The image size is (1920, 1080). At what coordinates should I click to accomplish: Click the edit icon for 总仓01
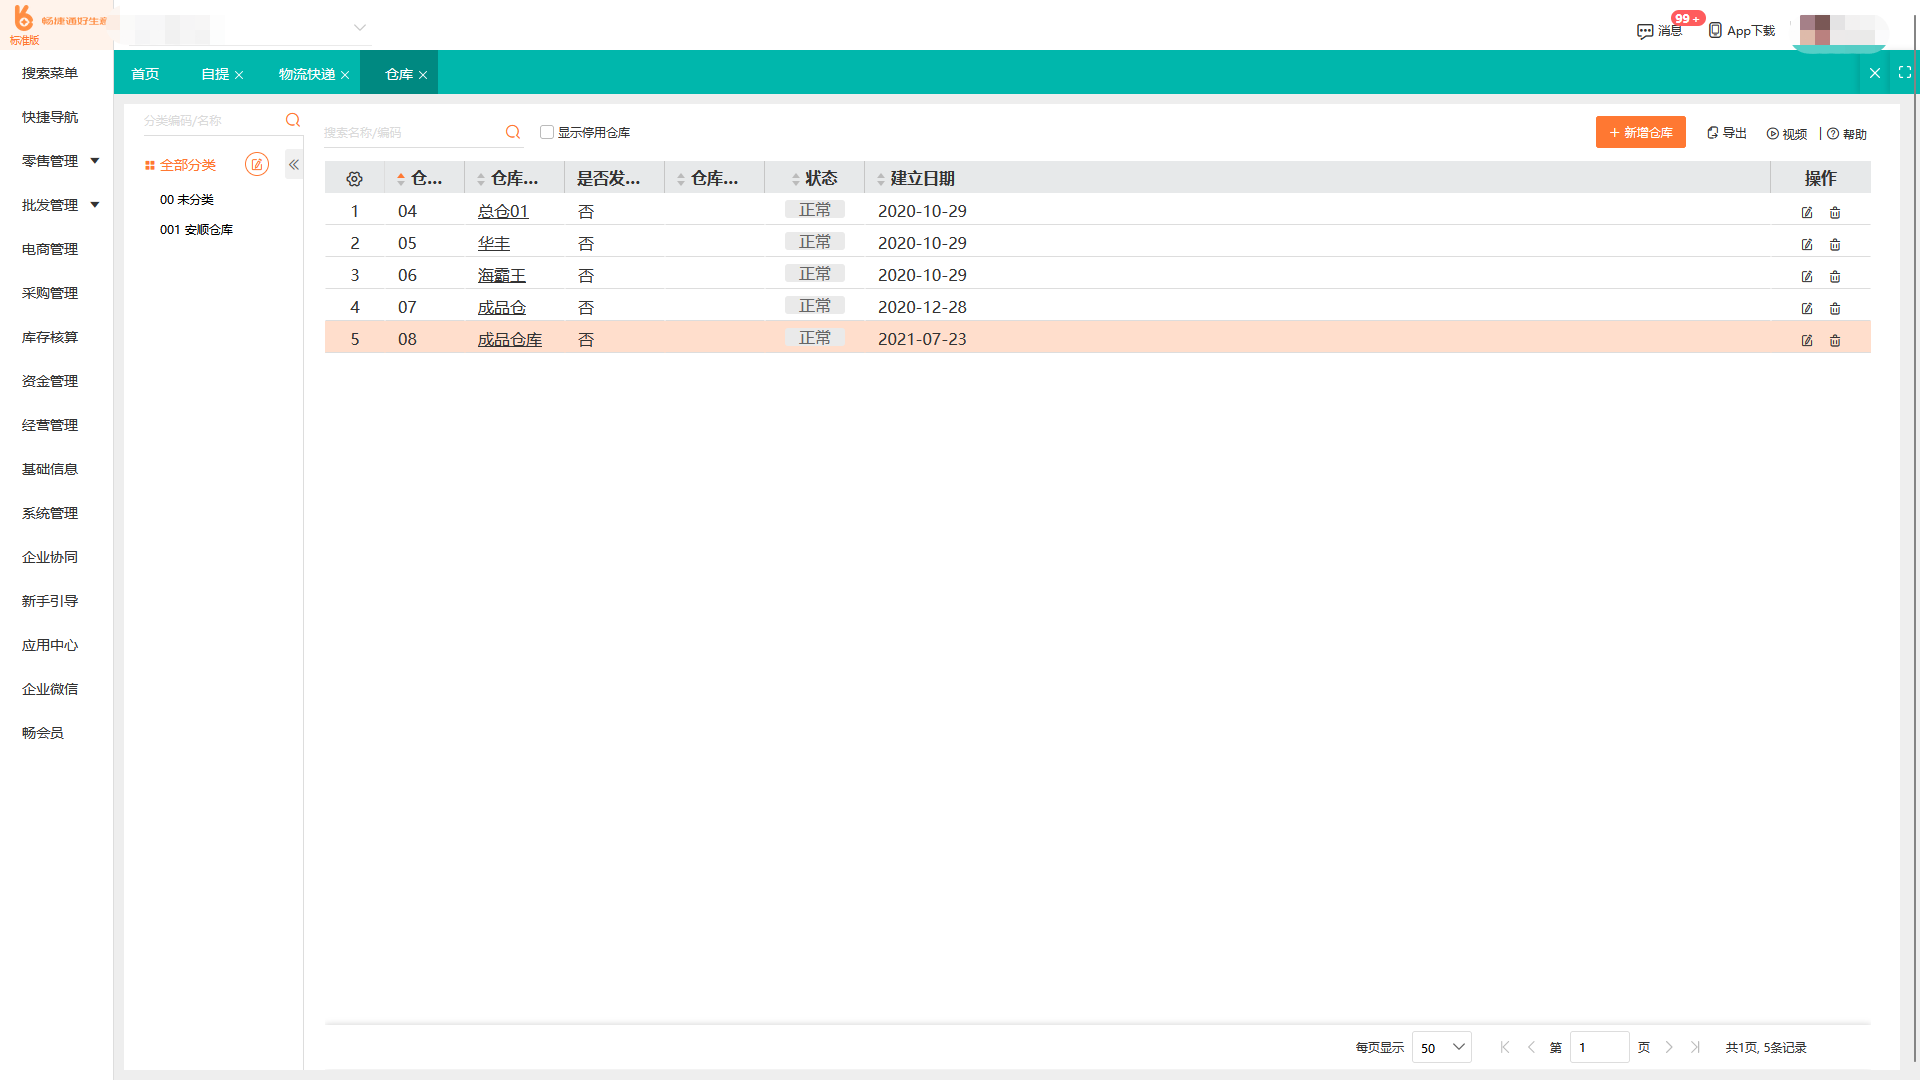click(1807, 211)
